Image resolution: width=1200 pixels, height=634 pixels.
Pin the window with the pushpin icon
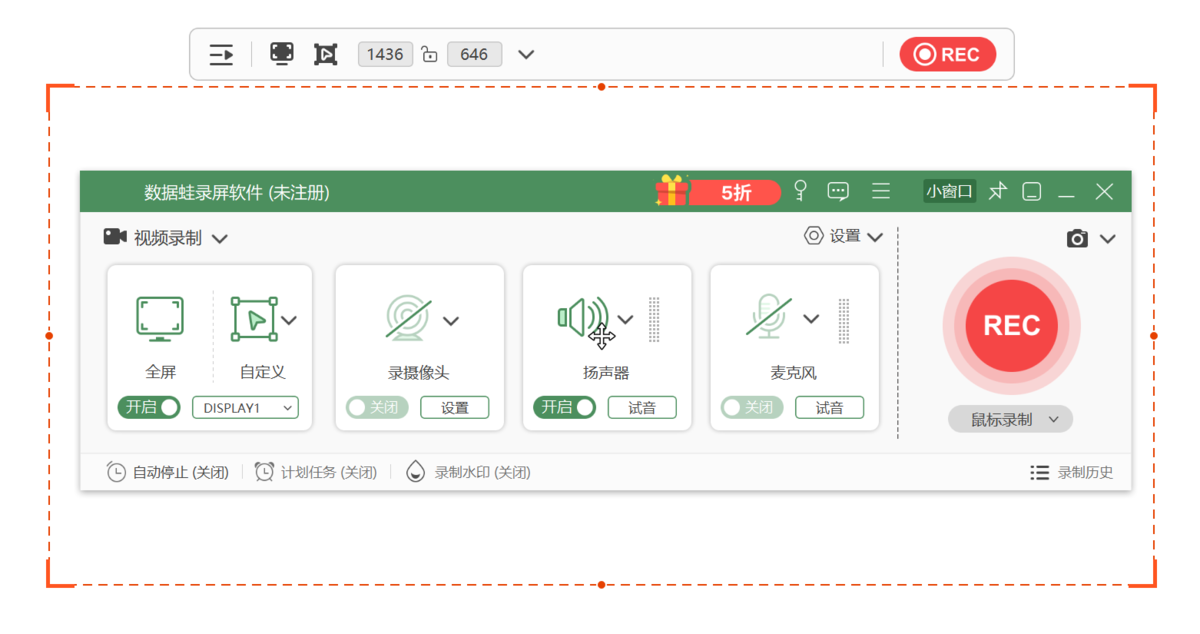997,192
